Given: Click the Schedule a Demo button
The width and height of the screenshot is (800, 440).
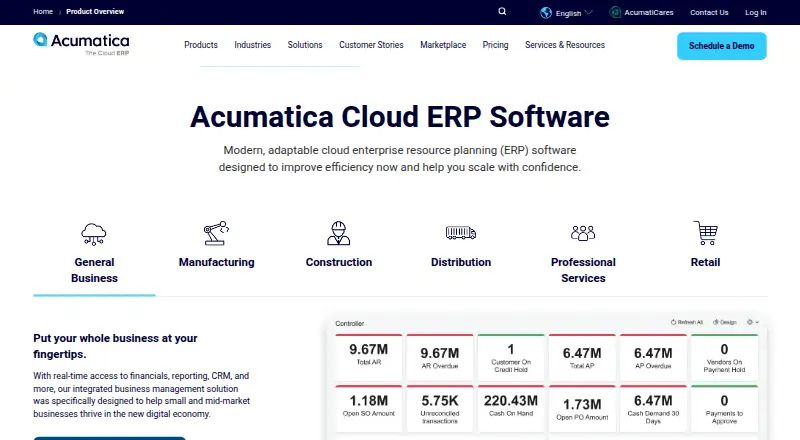Looking at the screenshot, I should (721, 46).
